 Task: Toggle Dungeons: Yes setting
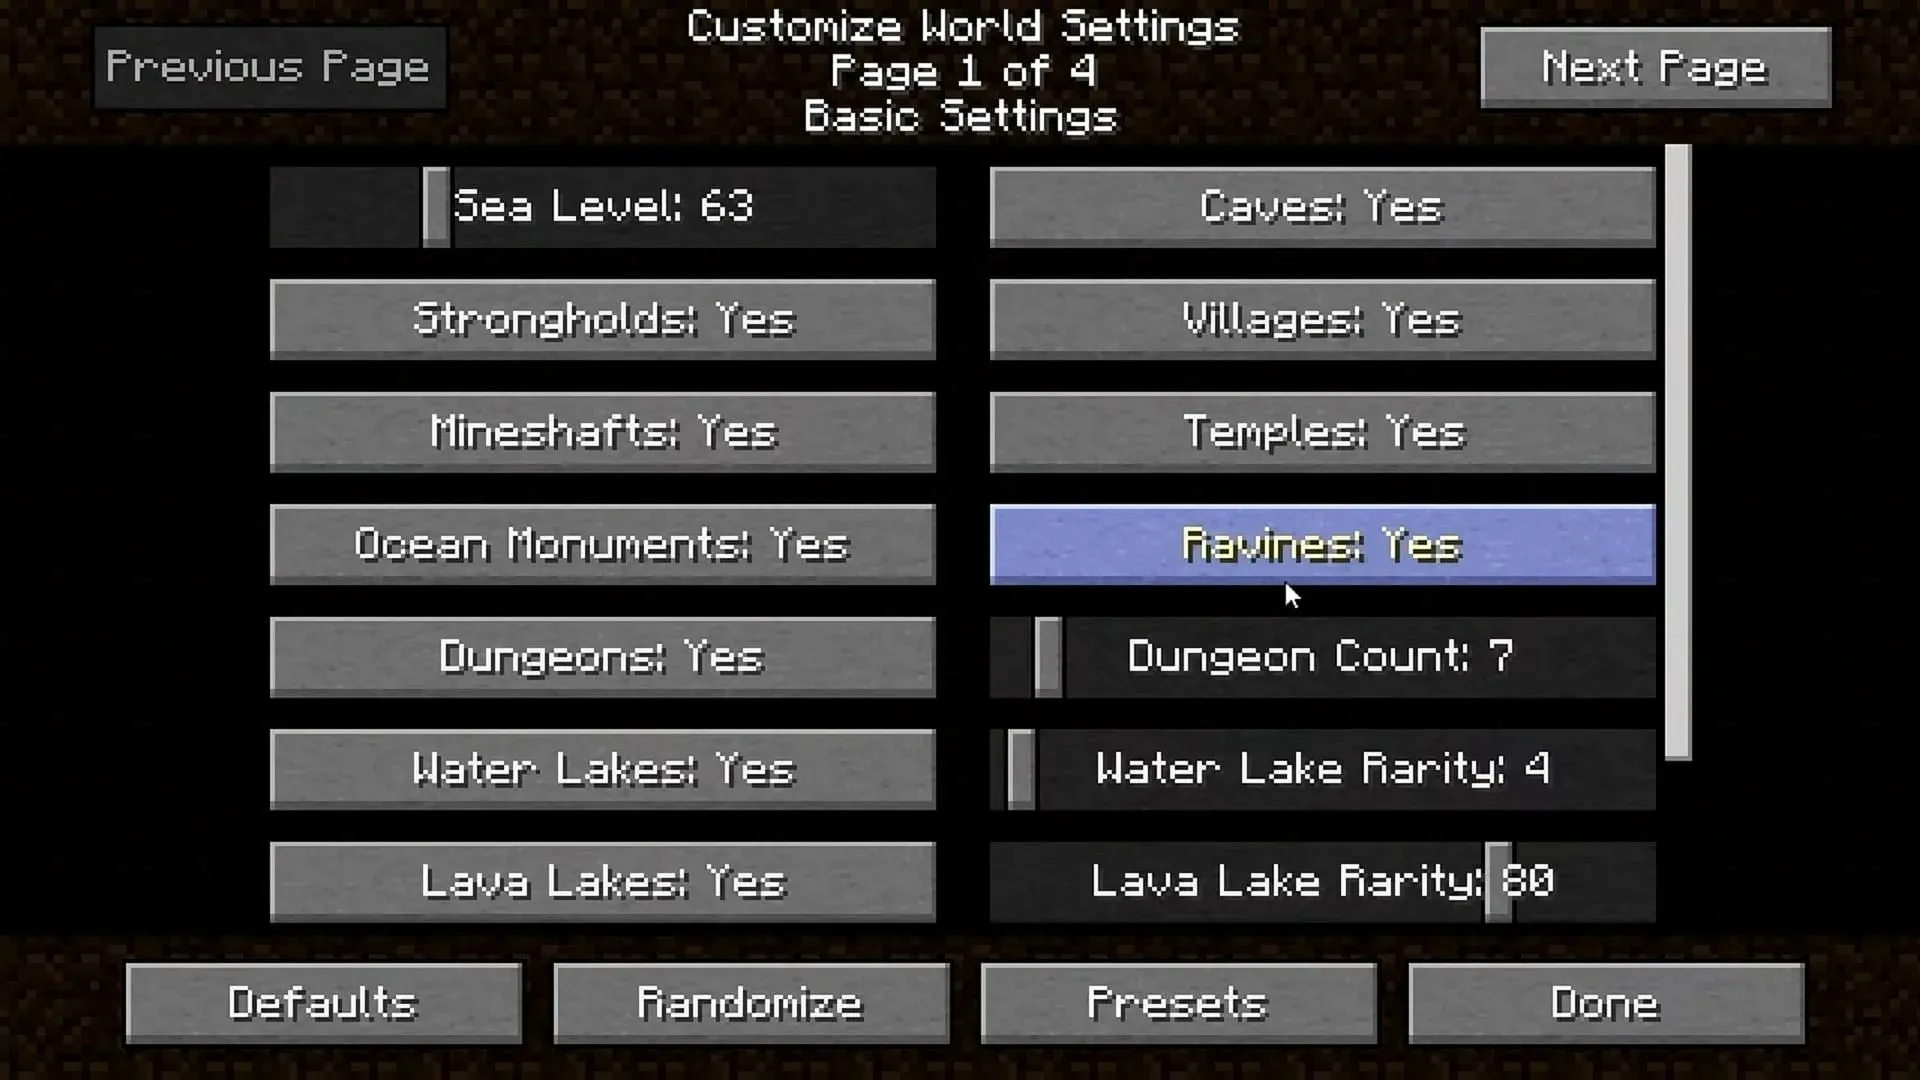pos(601,657)
